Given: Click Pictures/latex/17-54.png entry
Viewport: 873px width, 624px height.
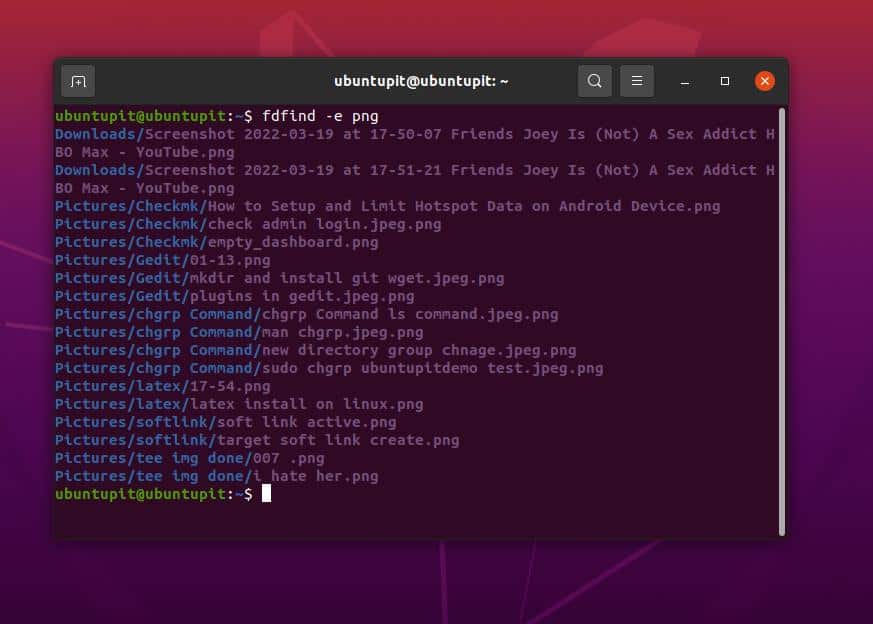Looking at the screenshot, I should [x=163, y=386].
